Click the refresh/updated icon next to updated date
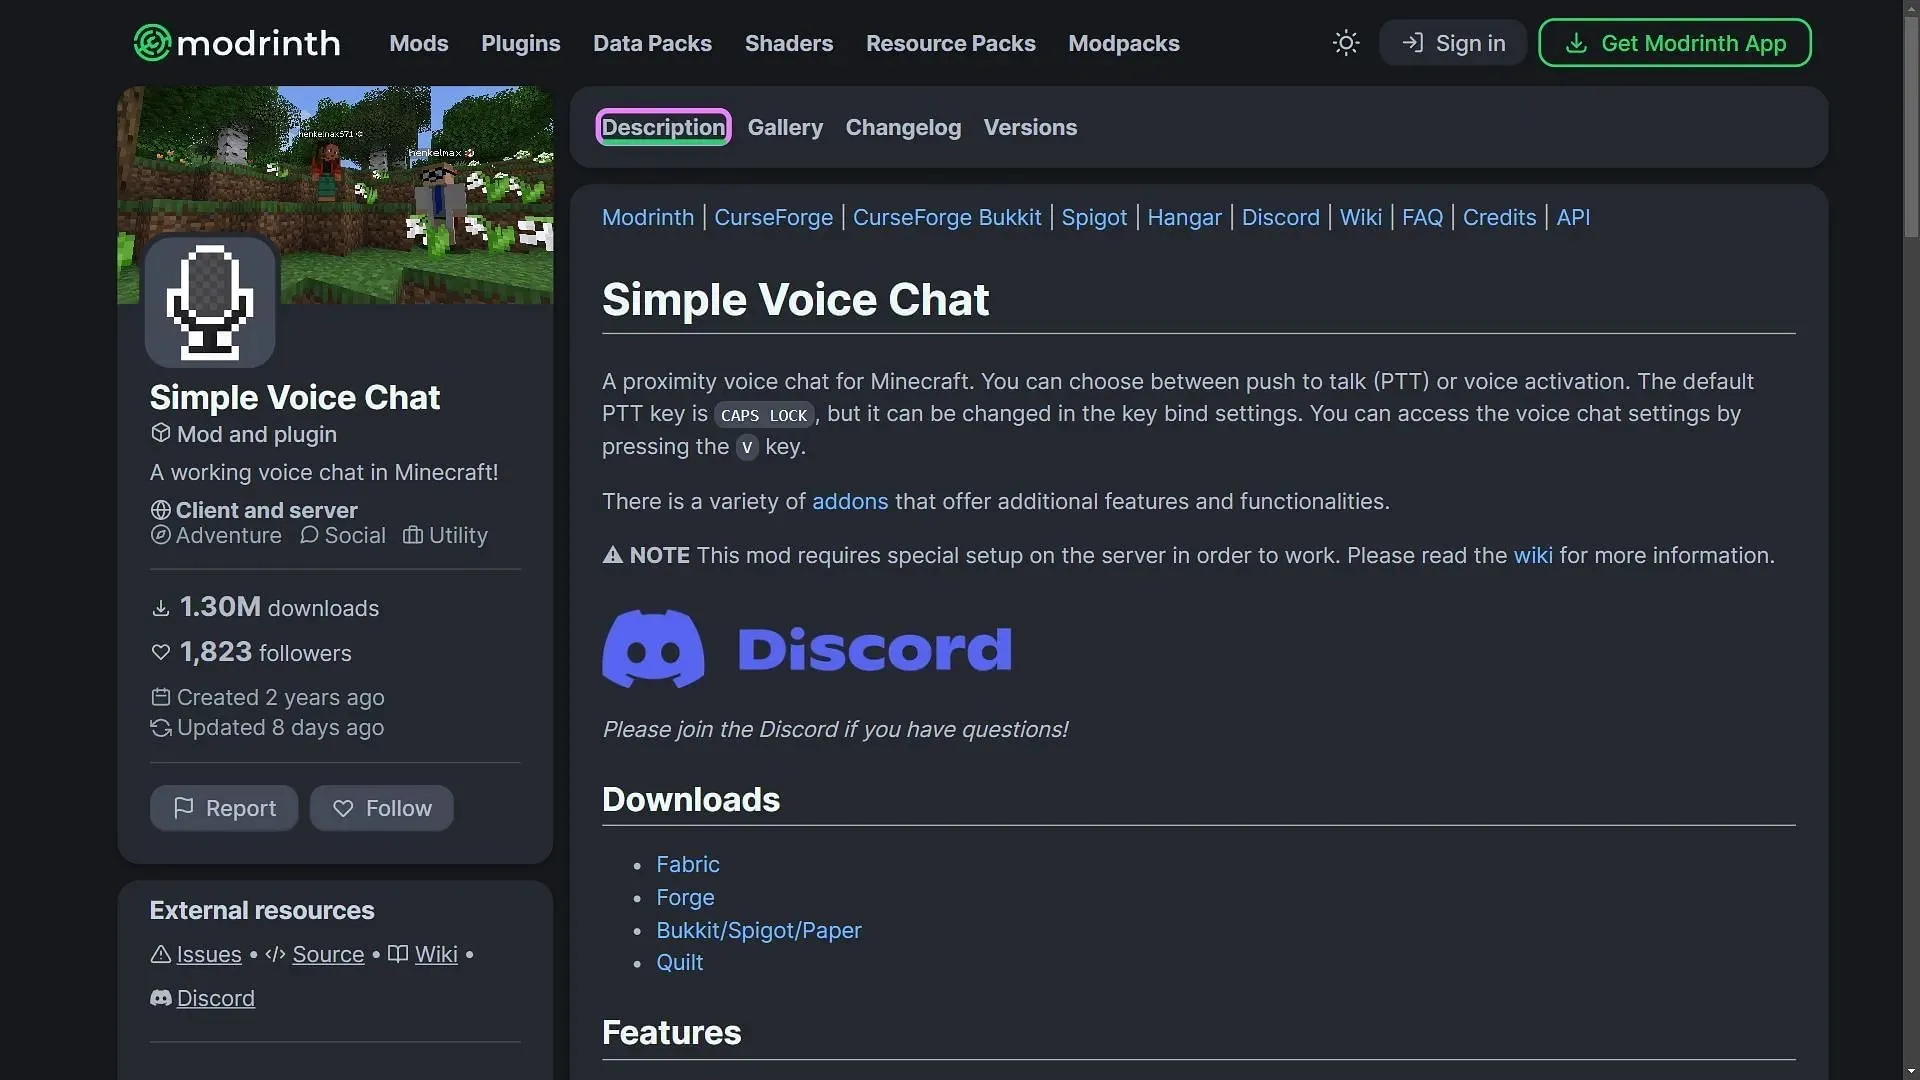Screen dimensions: 1920x1080 (x=158, y=729)
